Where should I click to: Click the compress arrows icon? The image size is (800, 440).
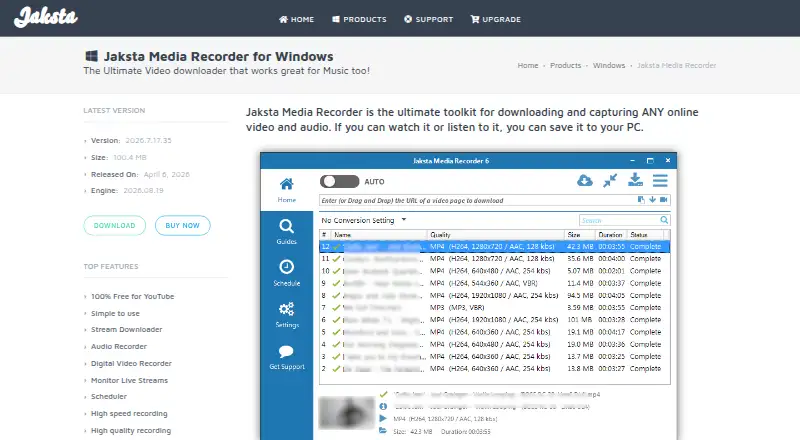610,180
